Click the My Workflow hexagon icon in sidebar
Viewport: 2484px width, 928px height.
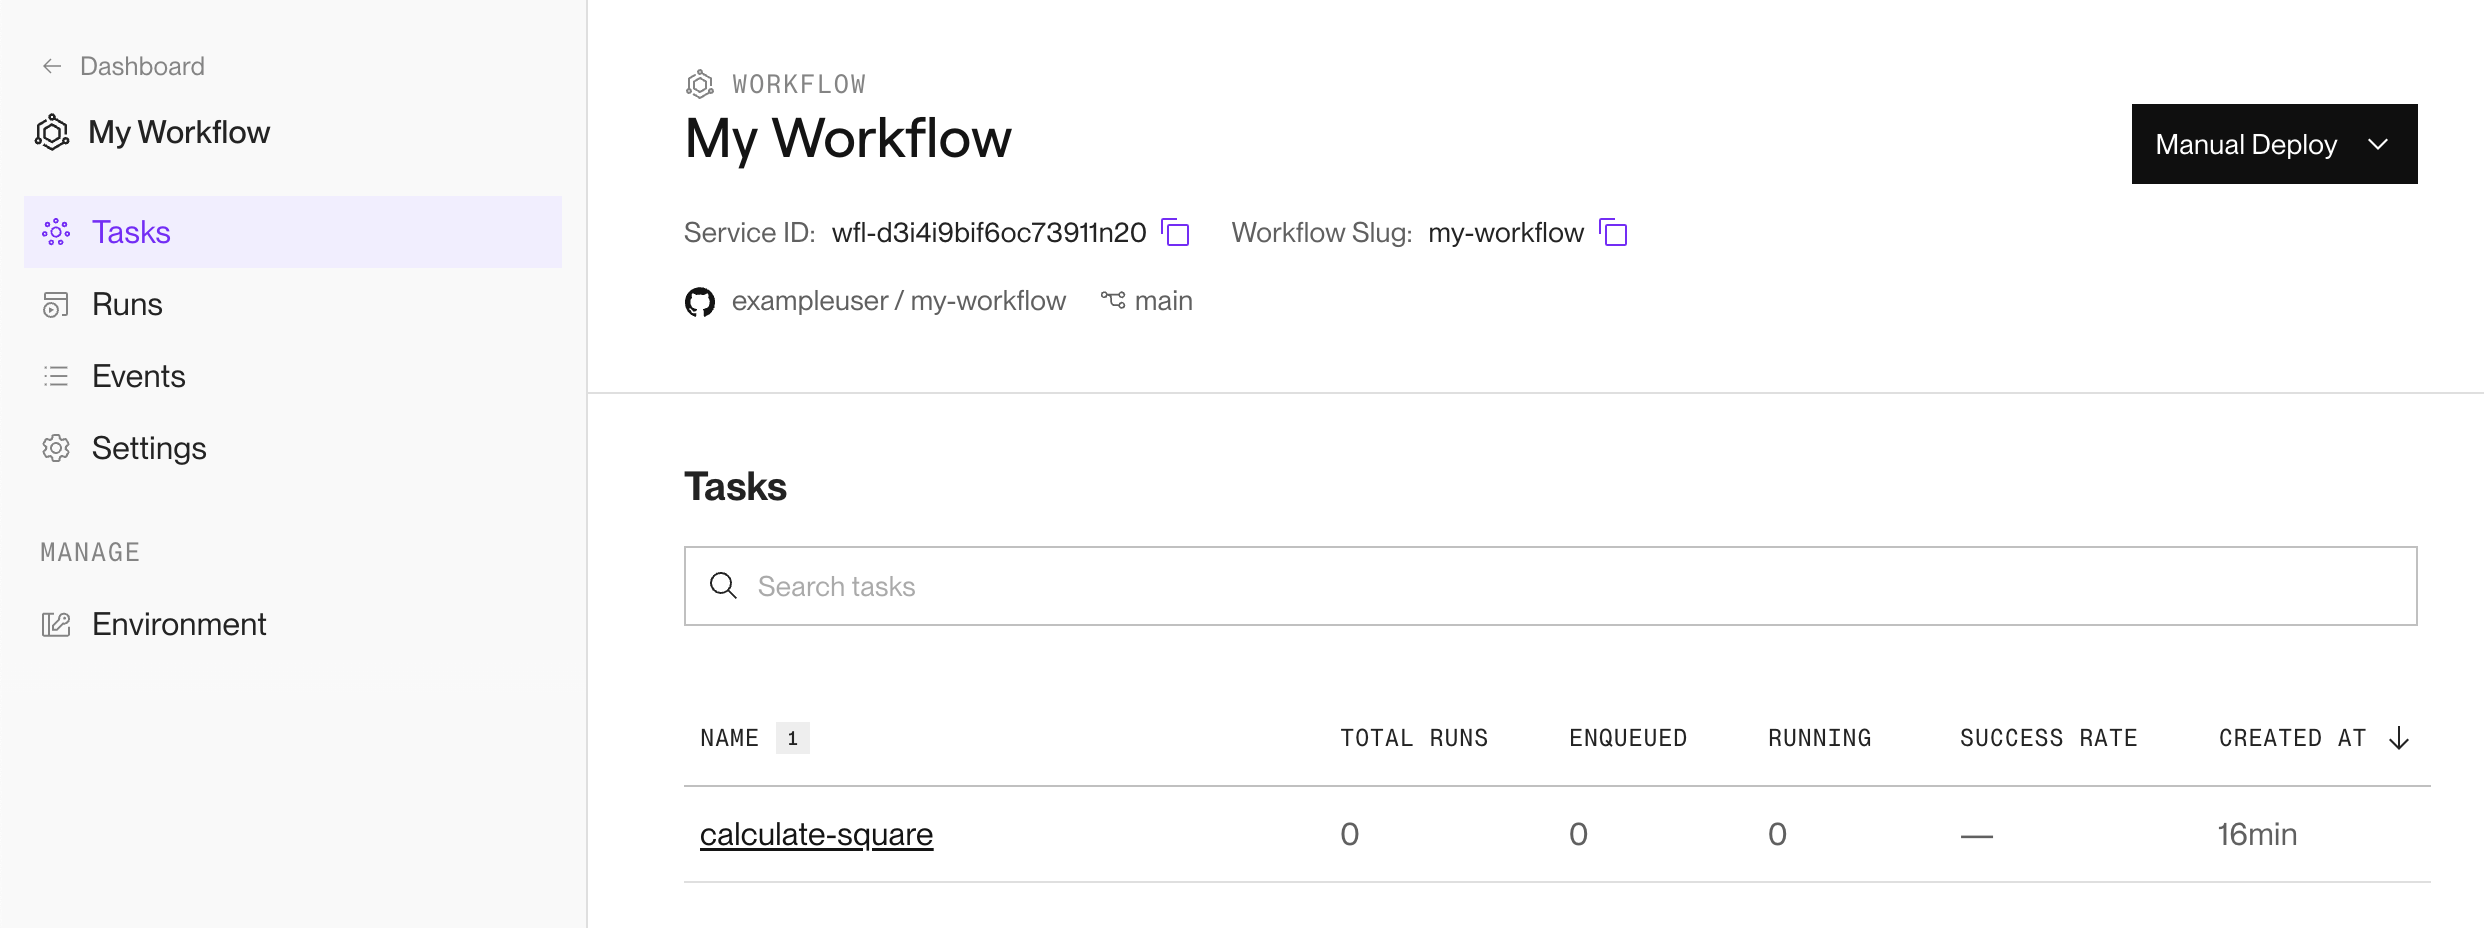(x=50, y=131)
